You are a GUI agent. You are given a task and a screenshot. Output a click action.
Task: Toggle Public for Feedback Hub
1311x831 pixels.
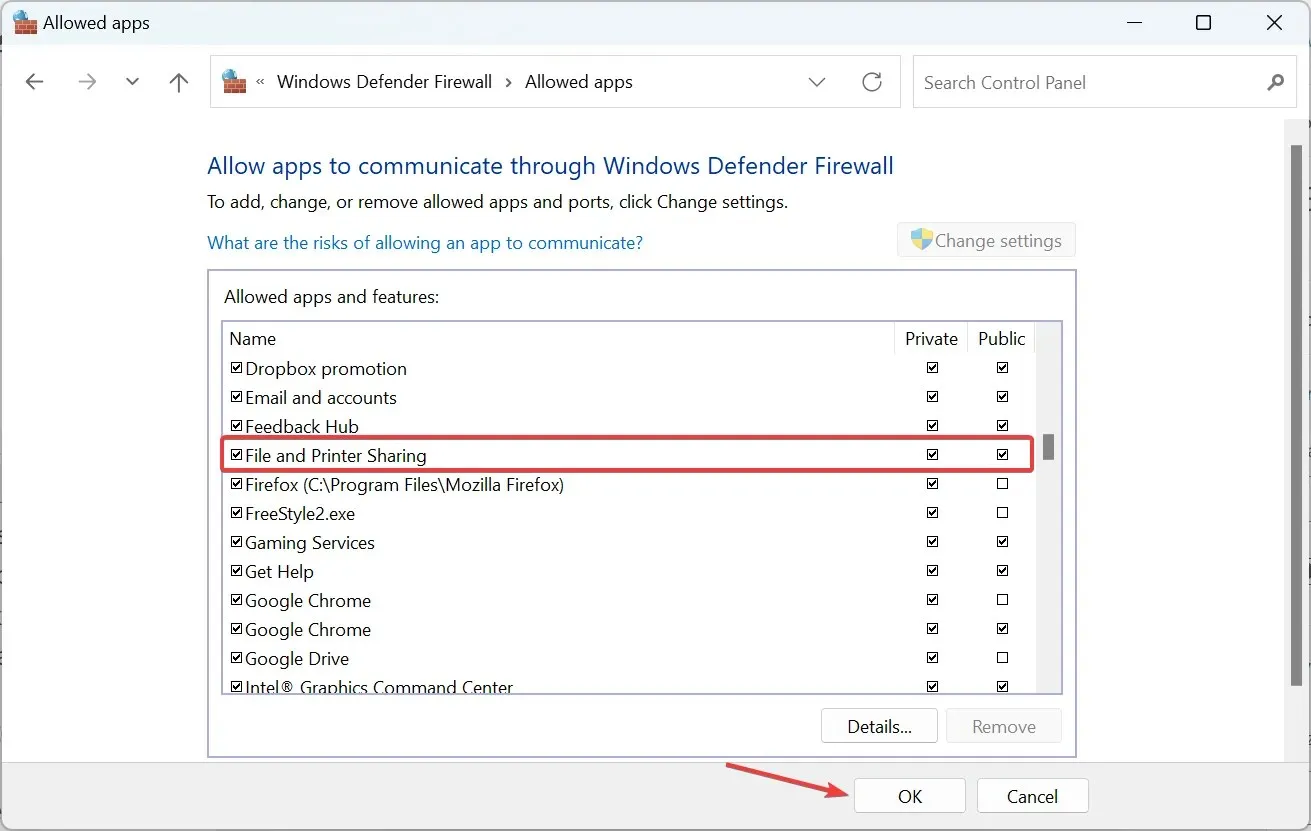pos(1002,426)
